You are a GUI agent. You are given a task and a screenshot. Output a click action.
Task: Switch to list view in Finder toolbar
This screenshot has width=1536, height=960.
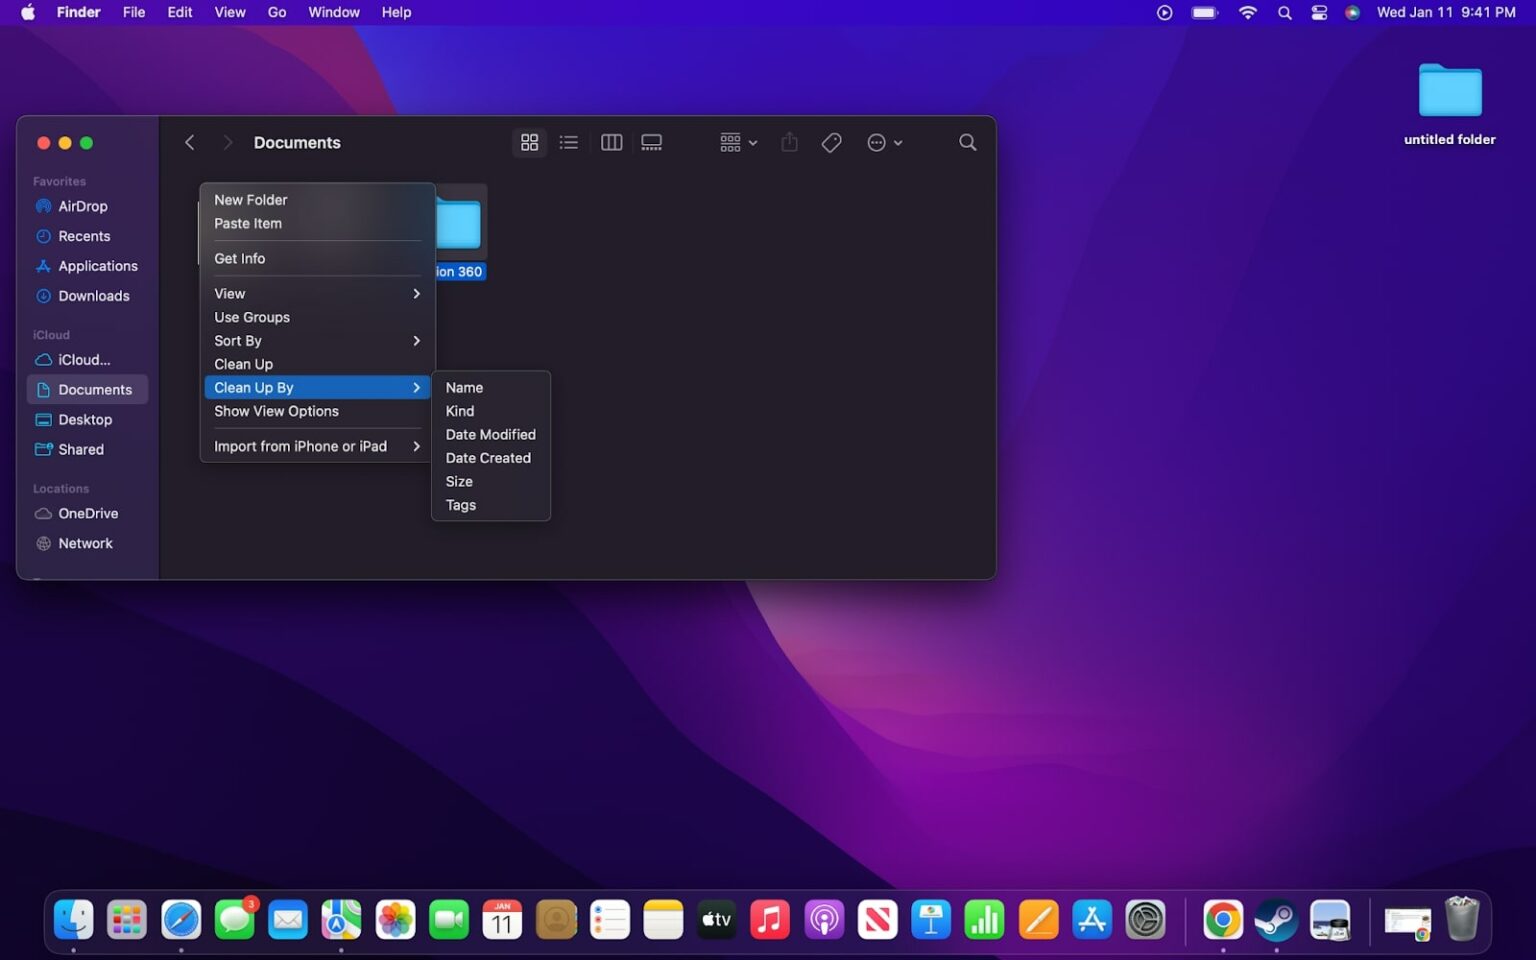(x=569, y=142)
